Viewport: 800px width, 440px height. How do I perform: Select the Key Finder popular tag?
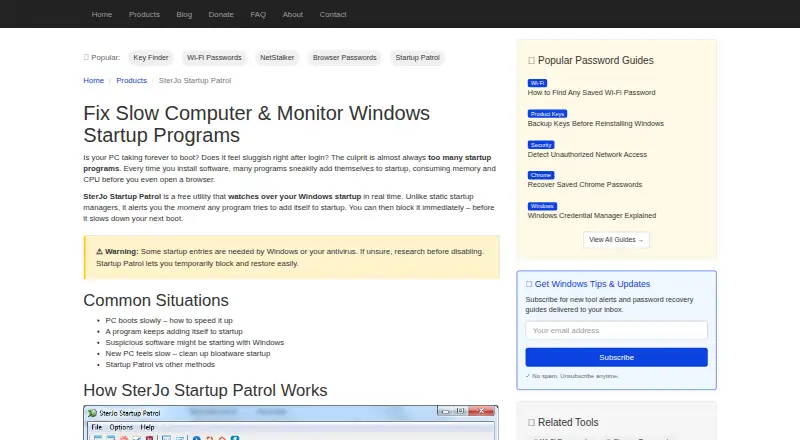tap(151, 58)
